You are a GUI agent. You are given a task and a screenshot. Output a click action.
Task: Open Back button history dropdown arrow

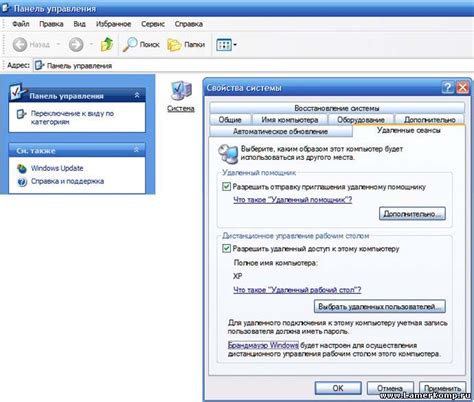(x=58, y=44)
